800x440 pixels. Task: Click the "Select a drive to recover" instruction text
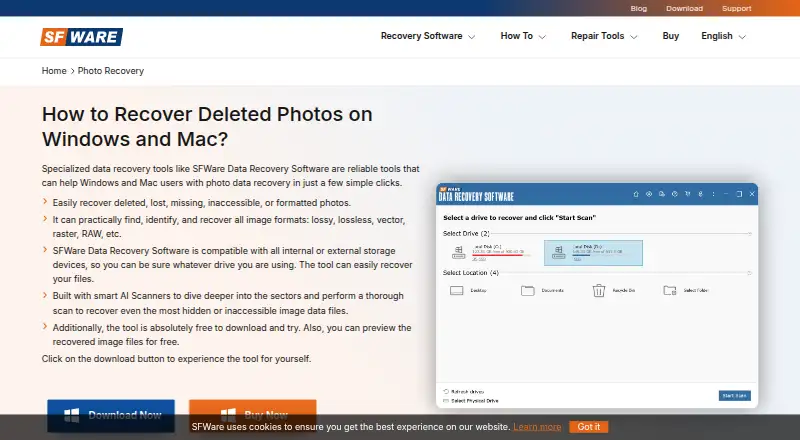click(519, 217)
